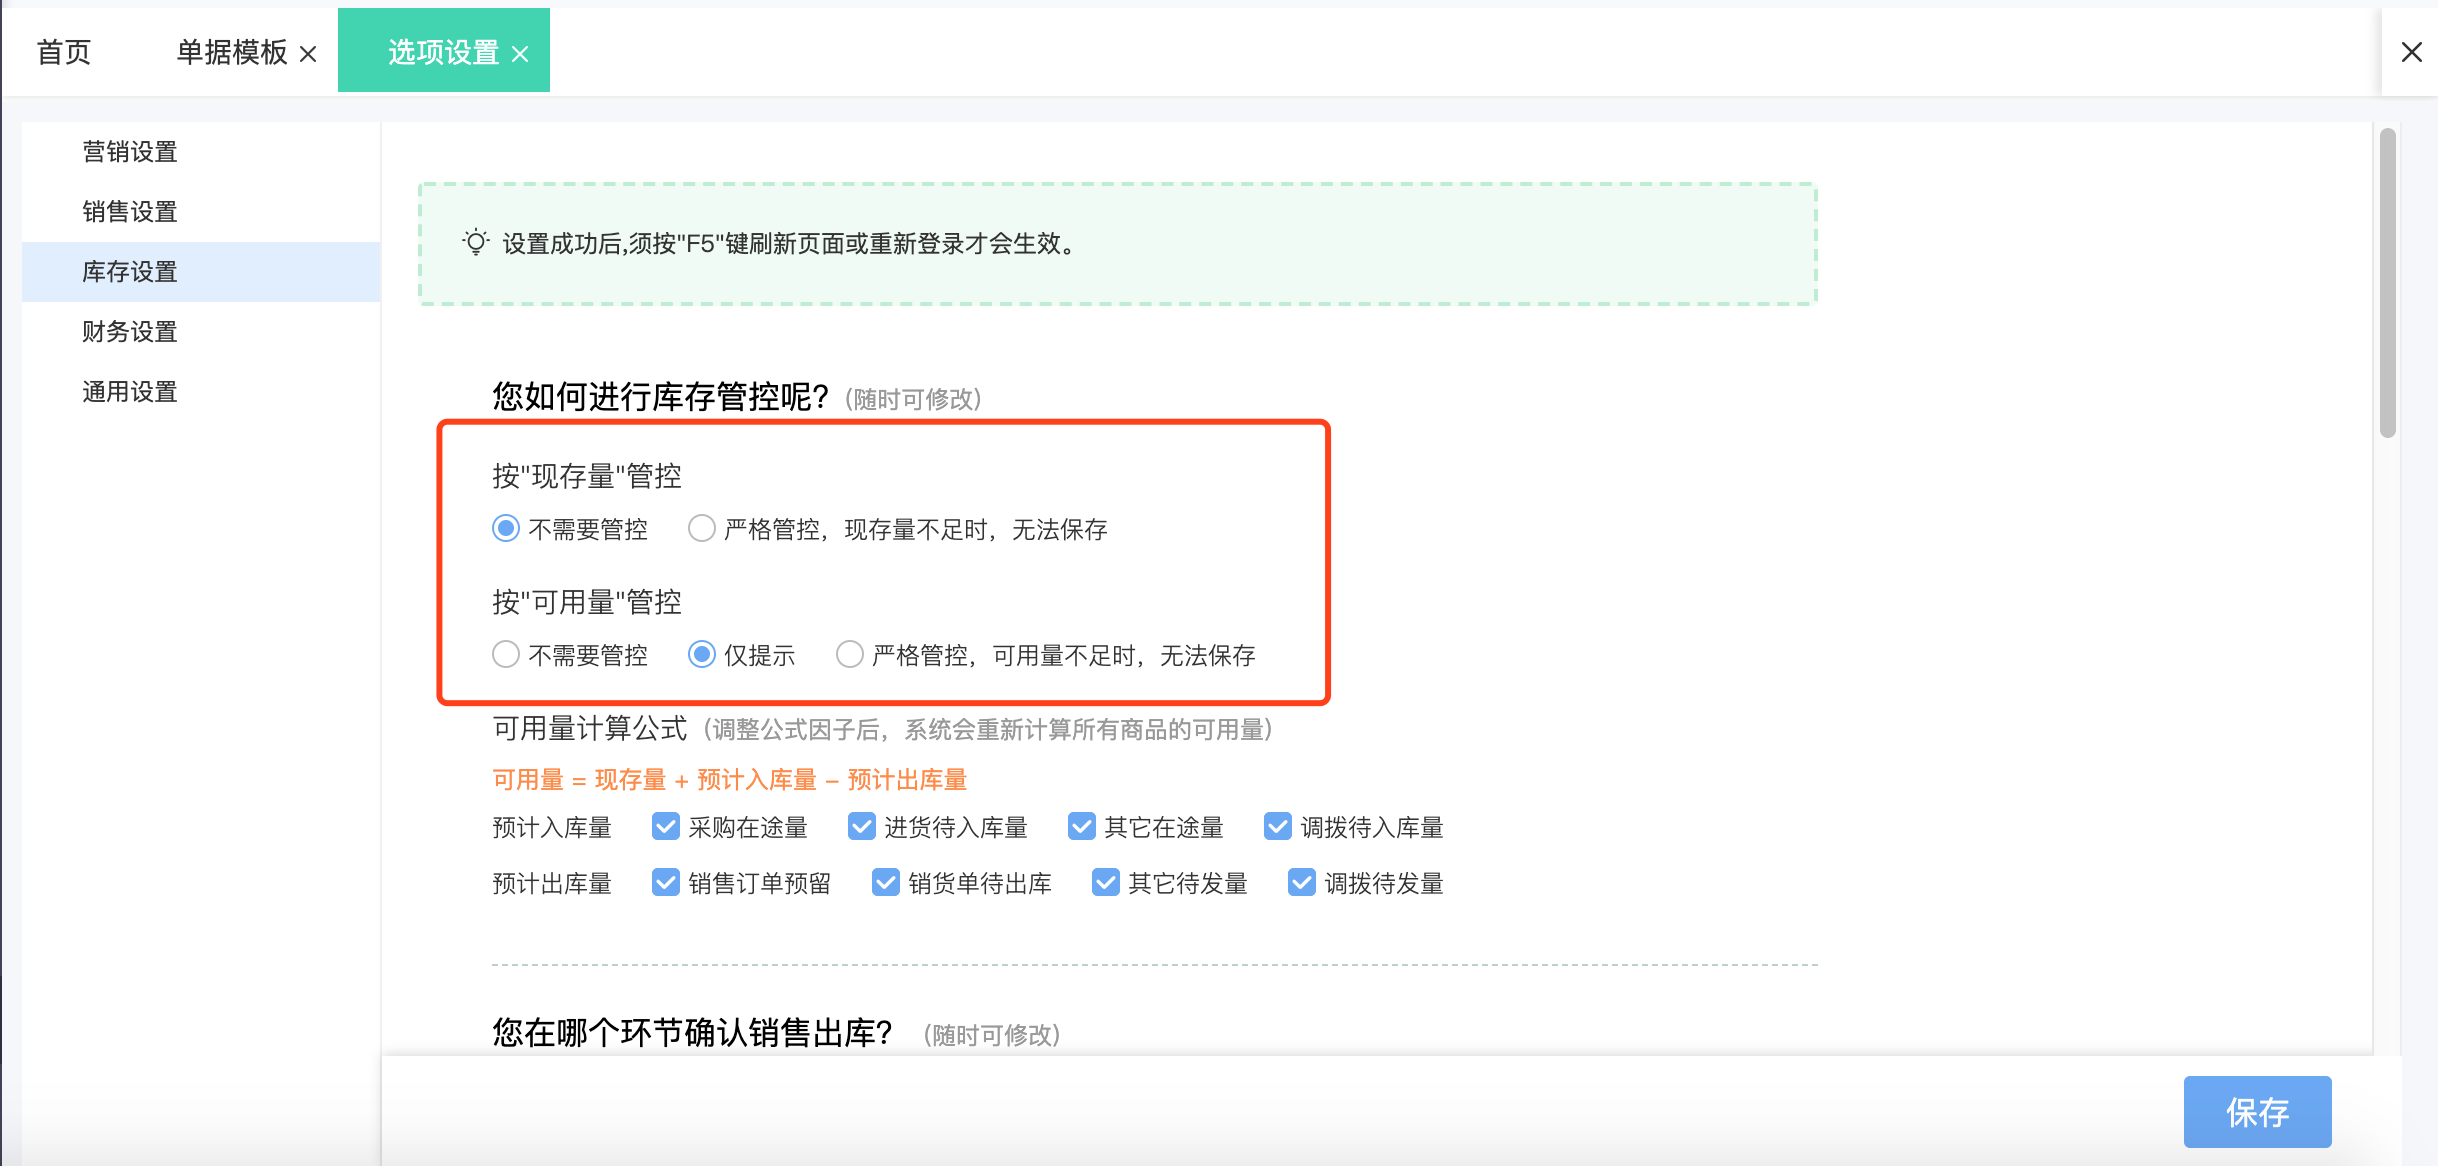The image size is (2438, 1166).
Task: Select 不需要管控 radio for 现存量
Action: click(x=504, y=529)
